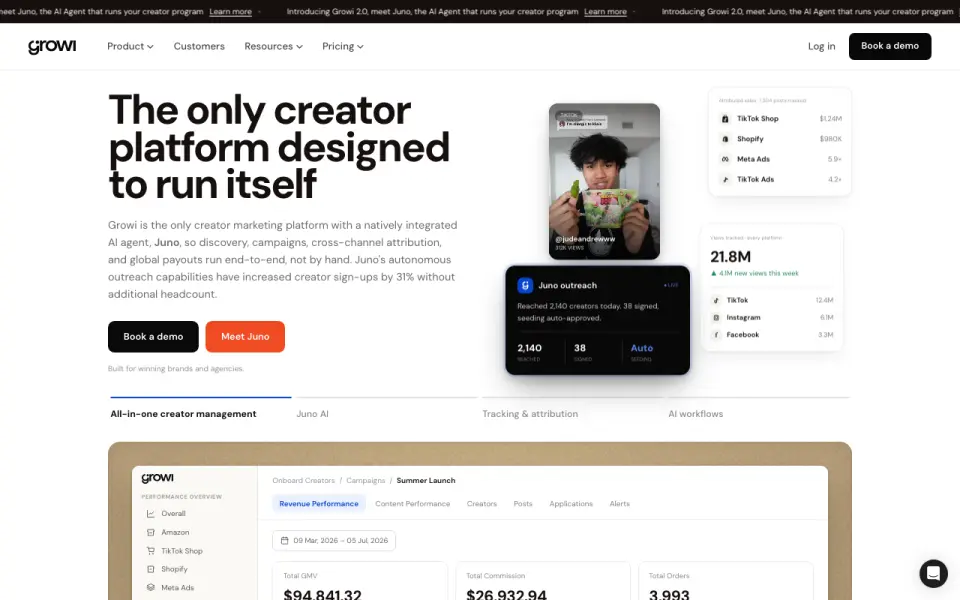Click the Instagram icon in views tracked card
Viewport: 960px width, 600px height.
716,318
